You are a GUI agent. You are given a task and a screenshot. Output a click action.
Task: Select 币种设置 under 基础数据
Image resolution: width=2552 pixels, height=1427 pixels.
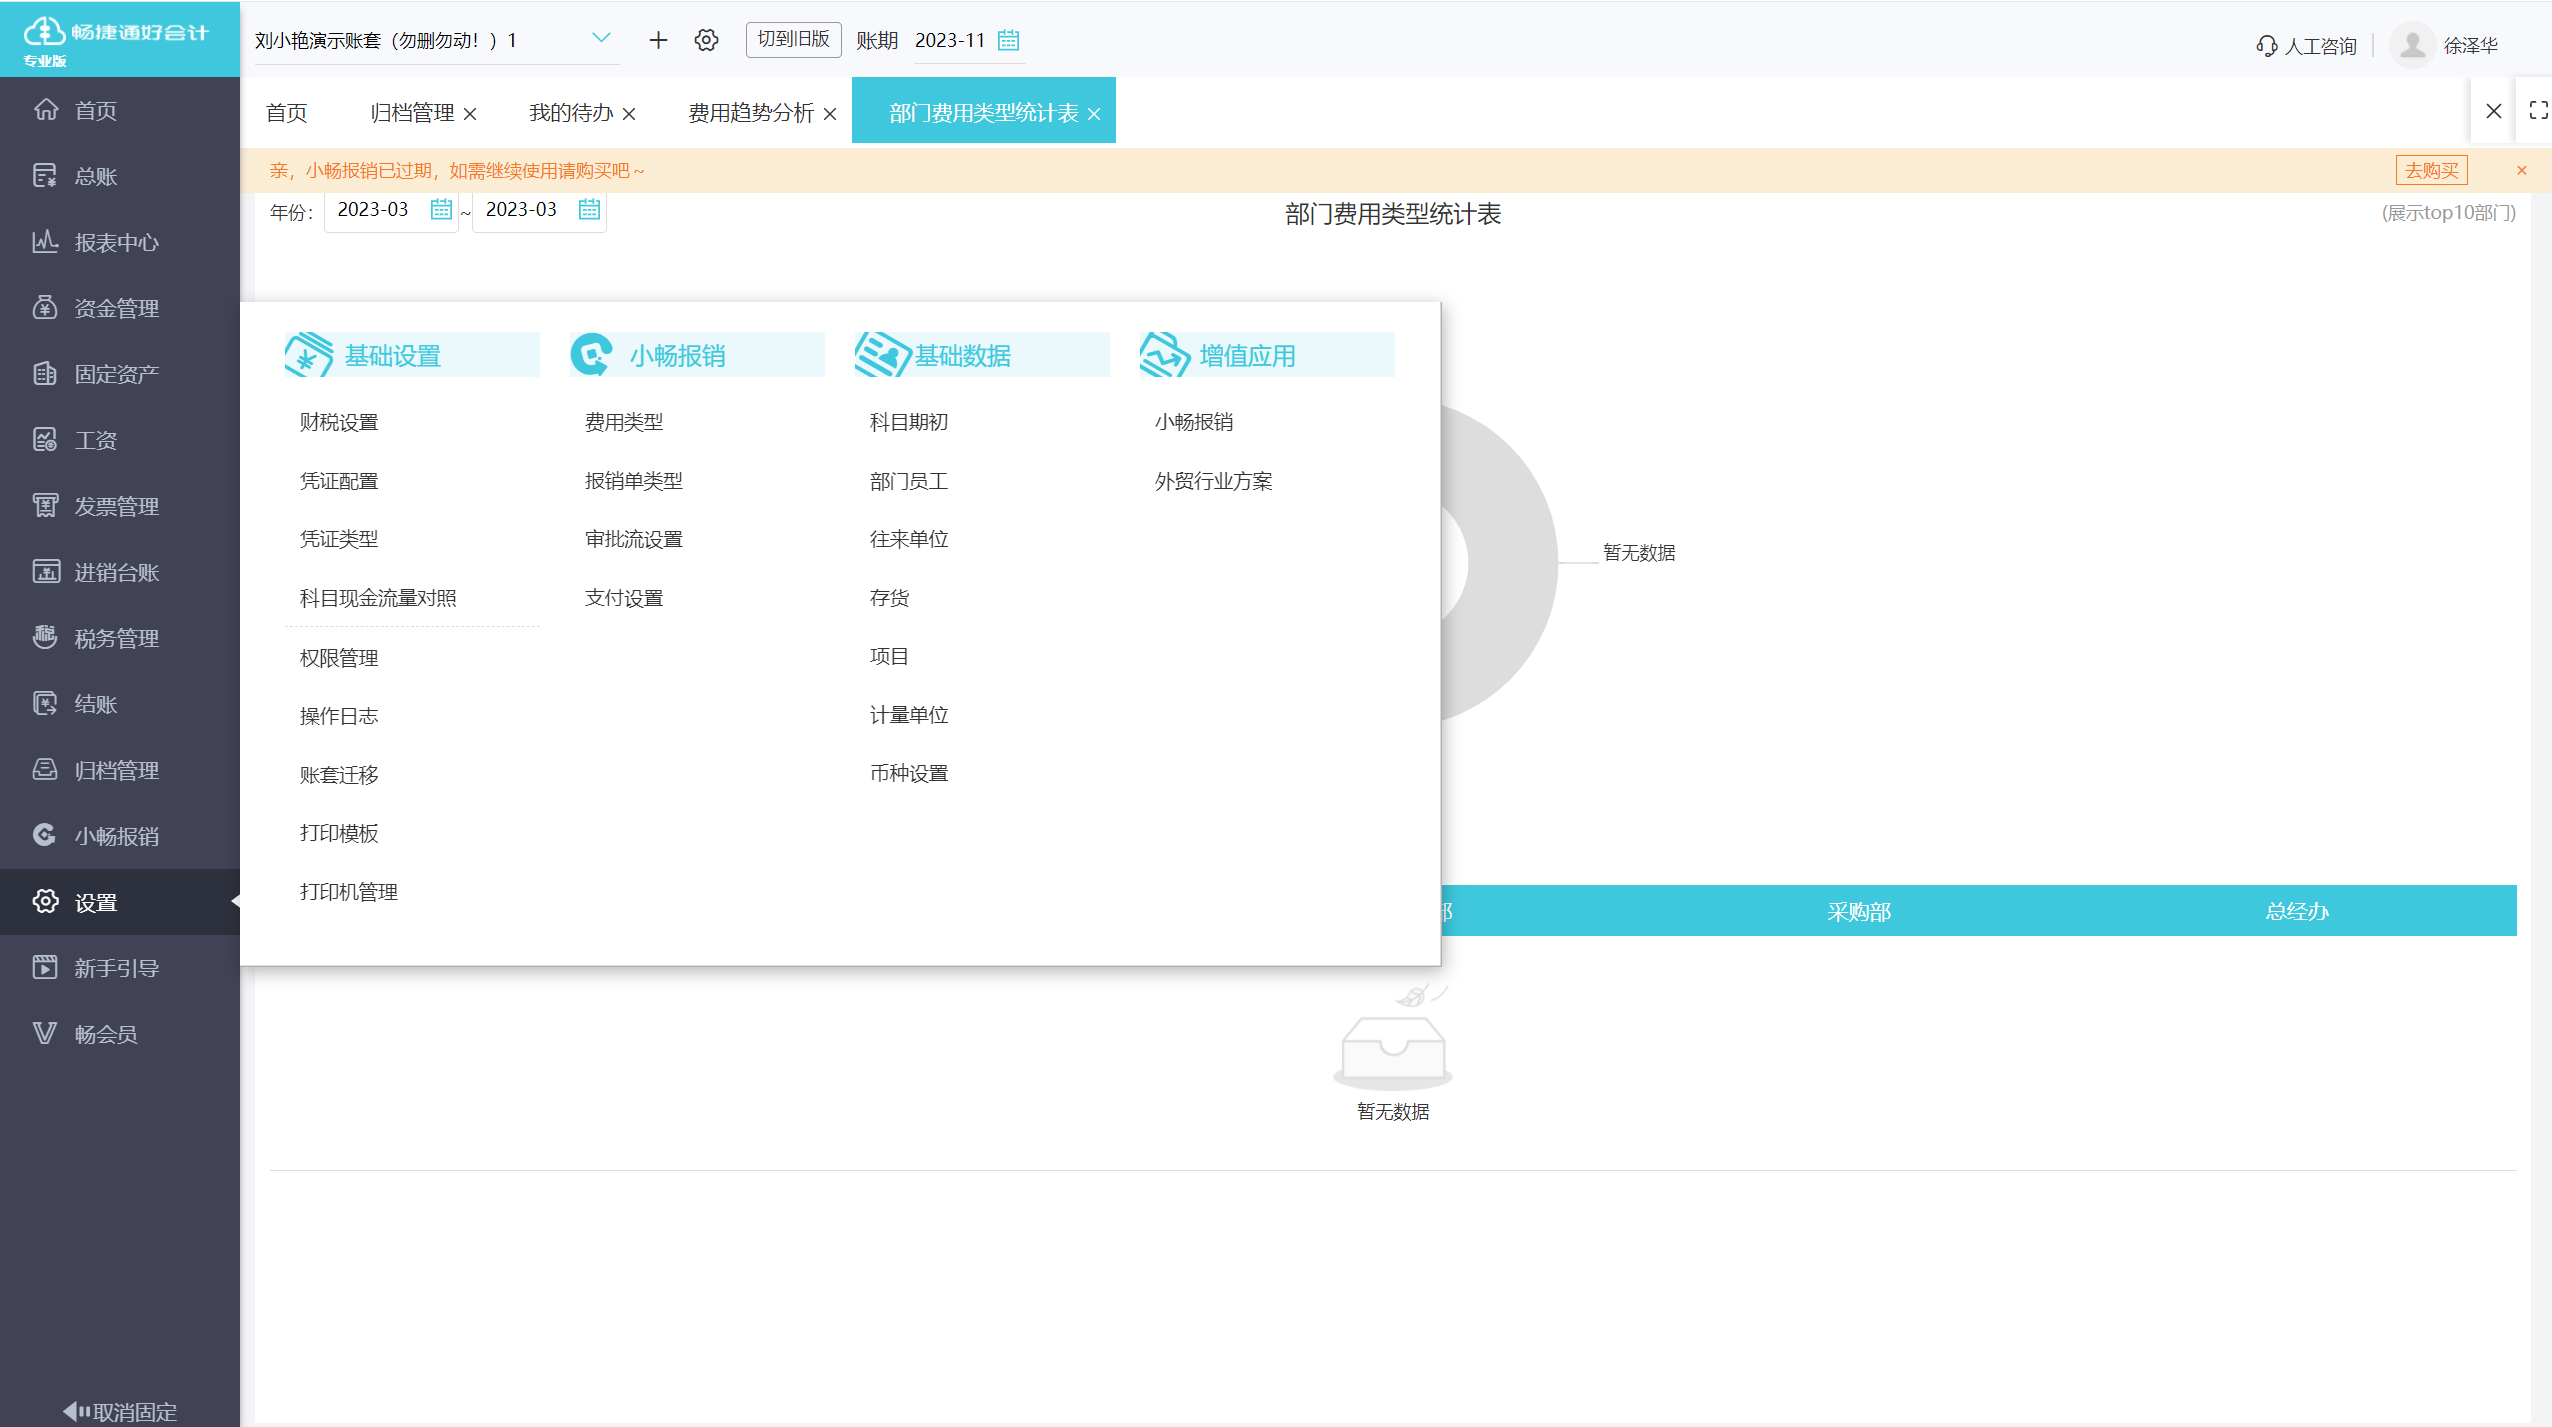910,773
